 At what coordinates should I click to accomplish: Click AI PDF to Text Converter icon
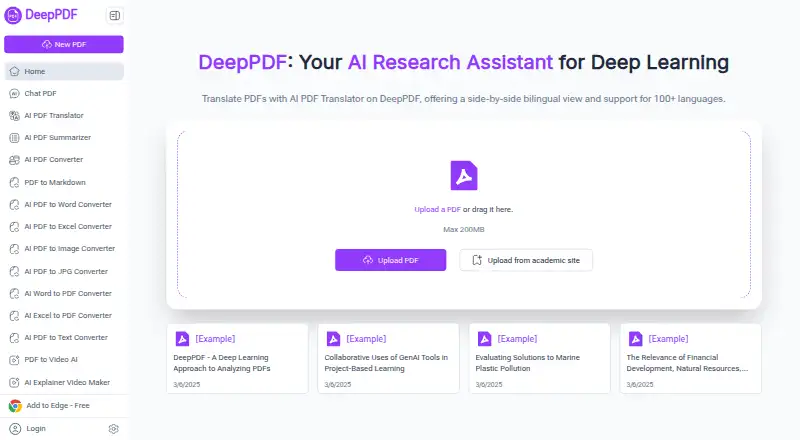coord(14,337)
